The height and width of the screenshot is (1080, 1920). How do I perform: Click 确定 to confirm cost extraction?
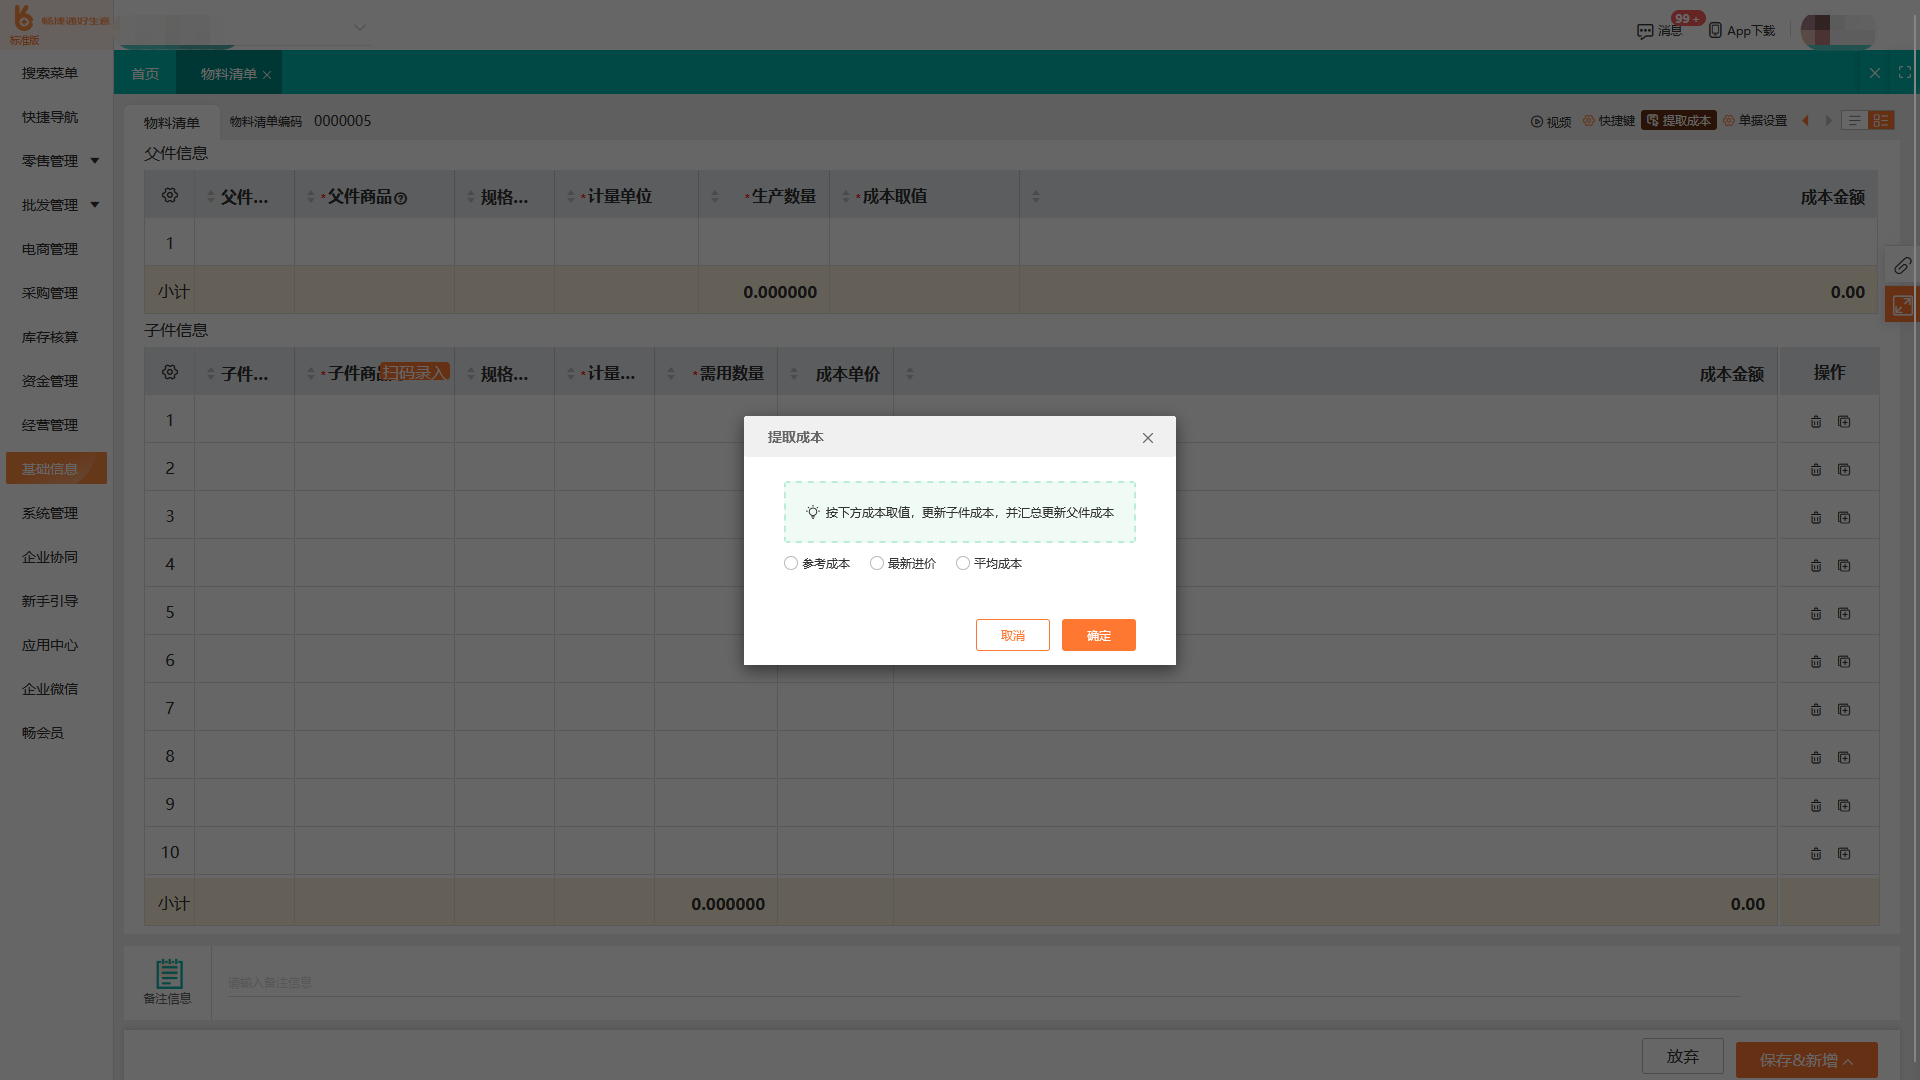1098,634
